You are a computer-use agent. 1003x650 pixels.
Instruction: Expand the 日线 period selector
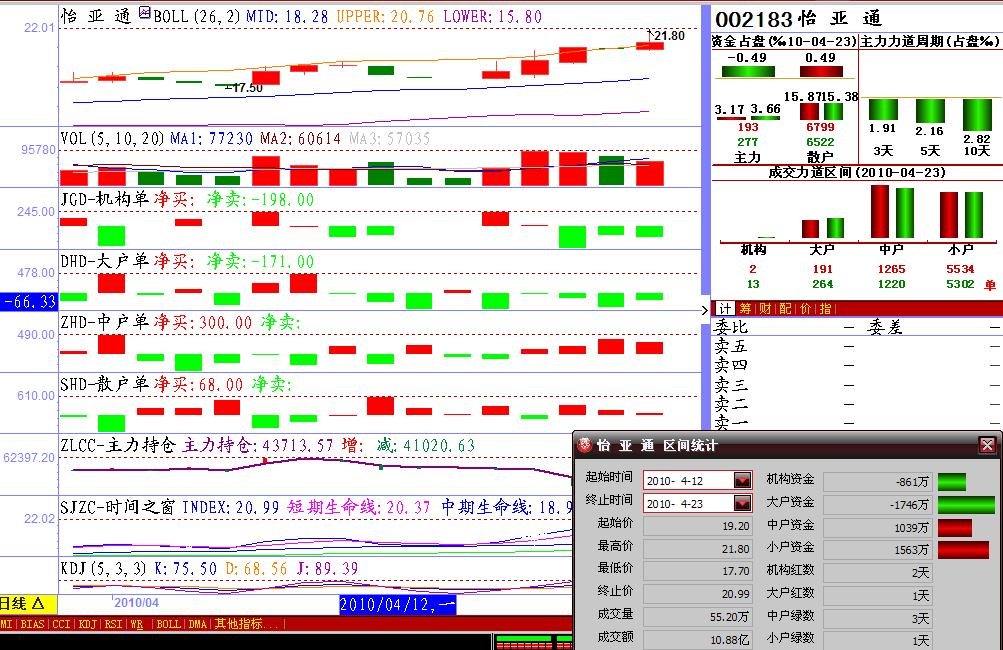coord(27,604)
